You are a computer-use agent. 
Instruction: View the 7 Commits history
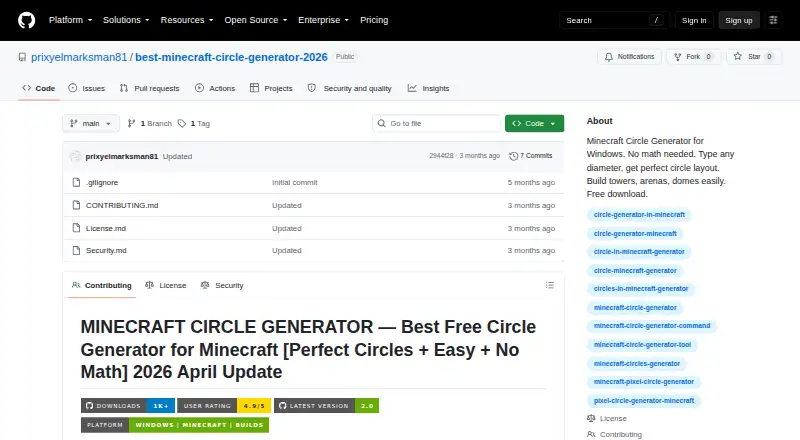[x=531, y=156]
